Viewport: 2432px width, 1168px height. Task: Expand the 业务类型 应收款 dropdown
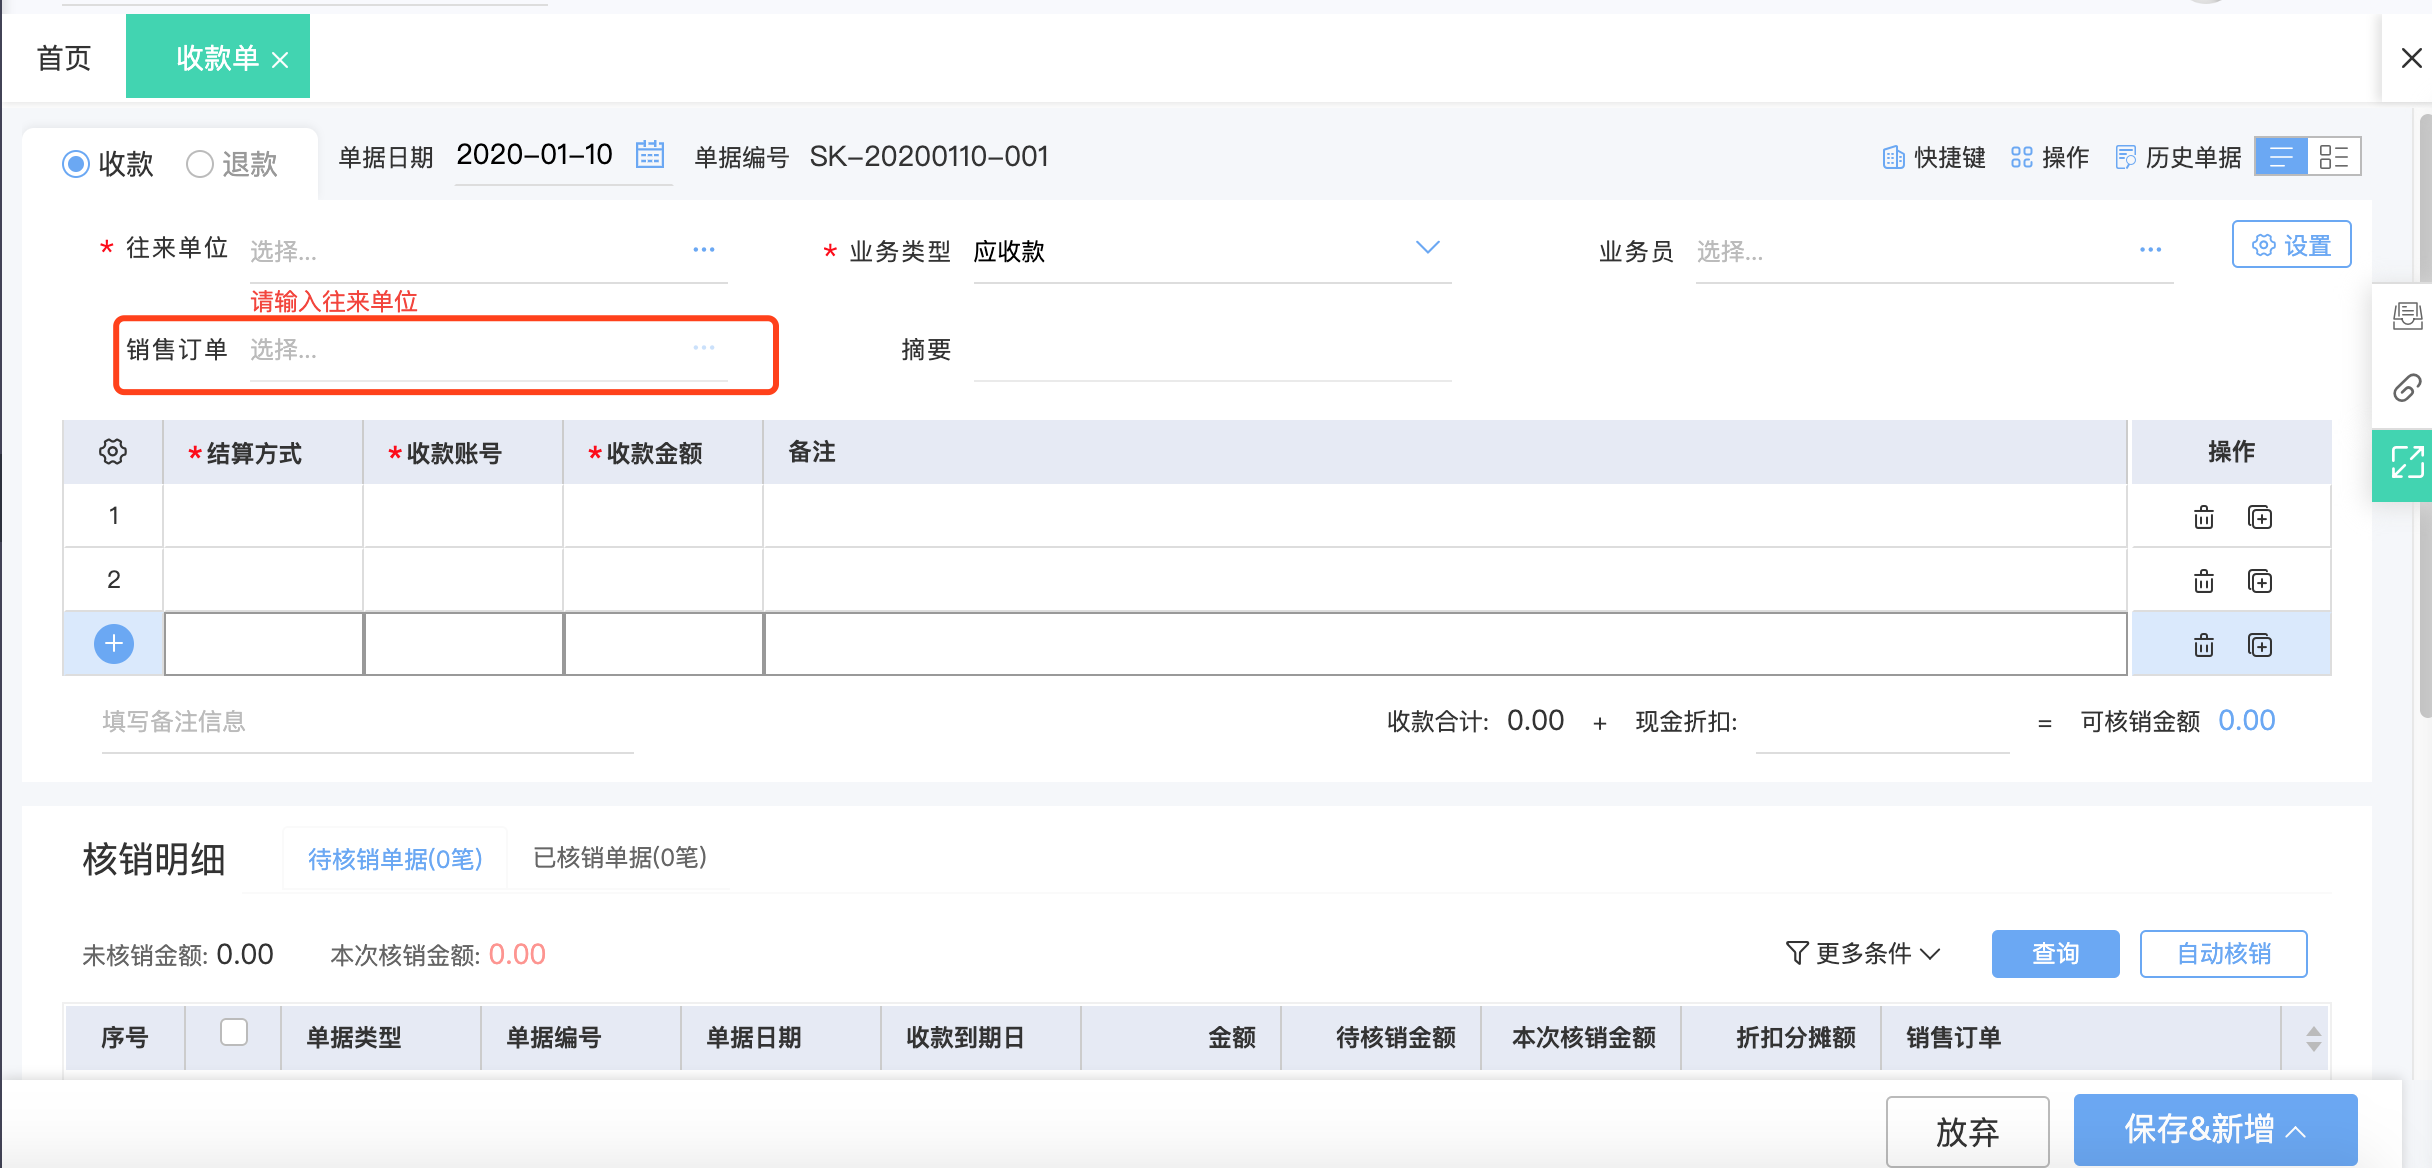click(x=1427, y=248)
